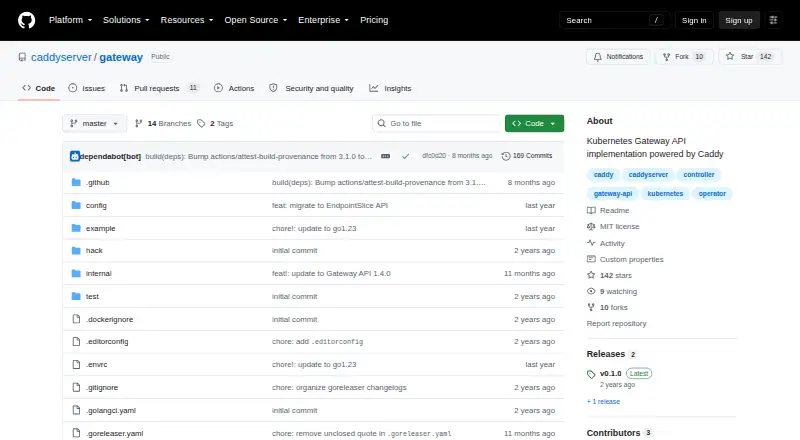Click the .gitignore file icon

coord(76,387)
